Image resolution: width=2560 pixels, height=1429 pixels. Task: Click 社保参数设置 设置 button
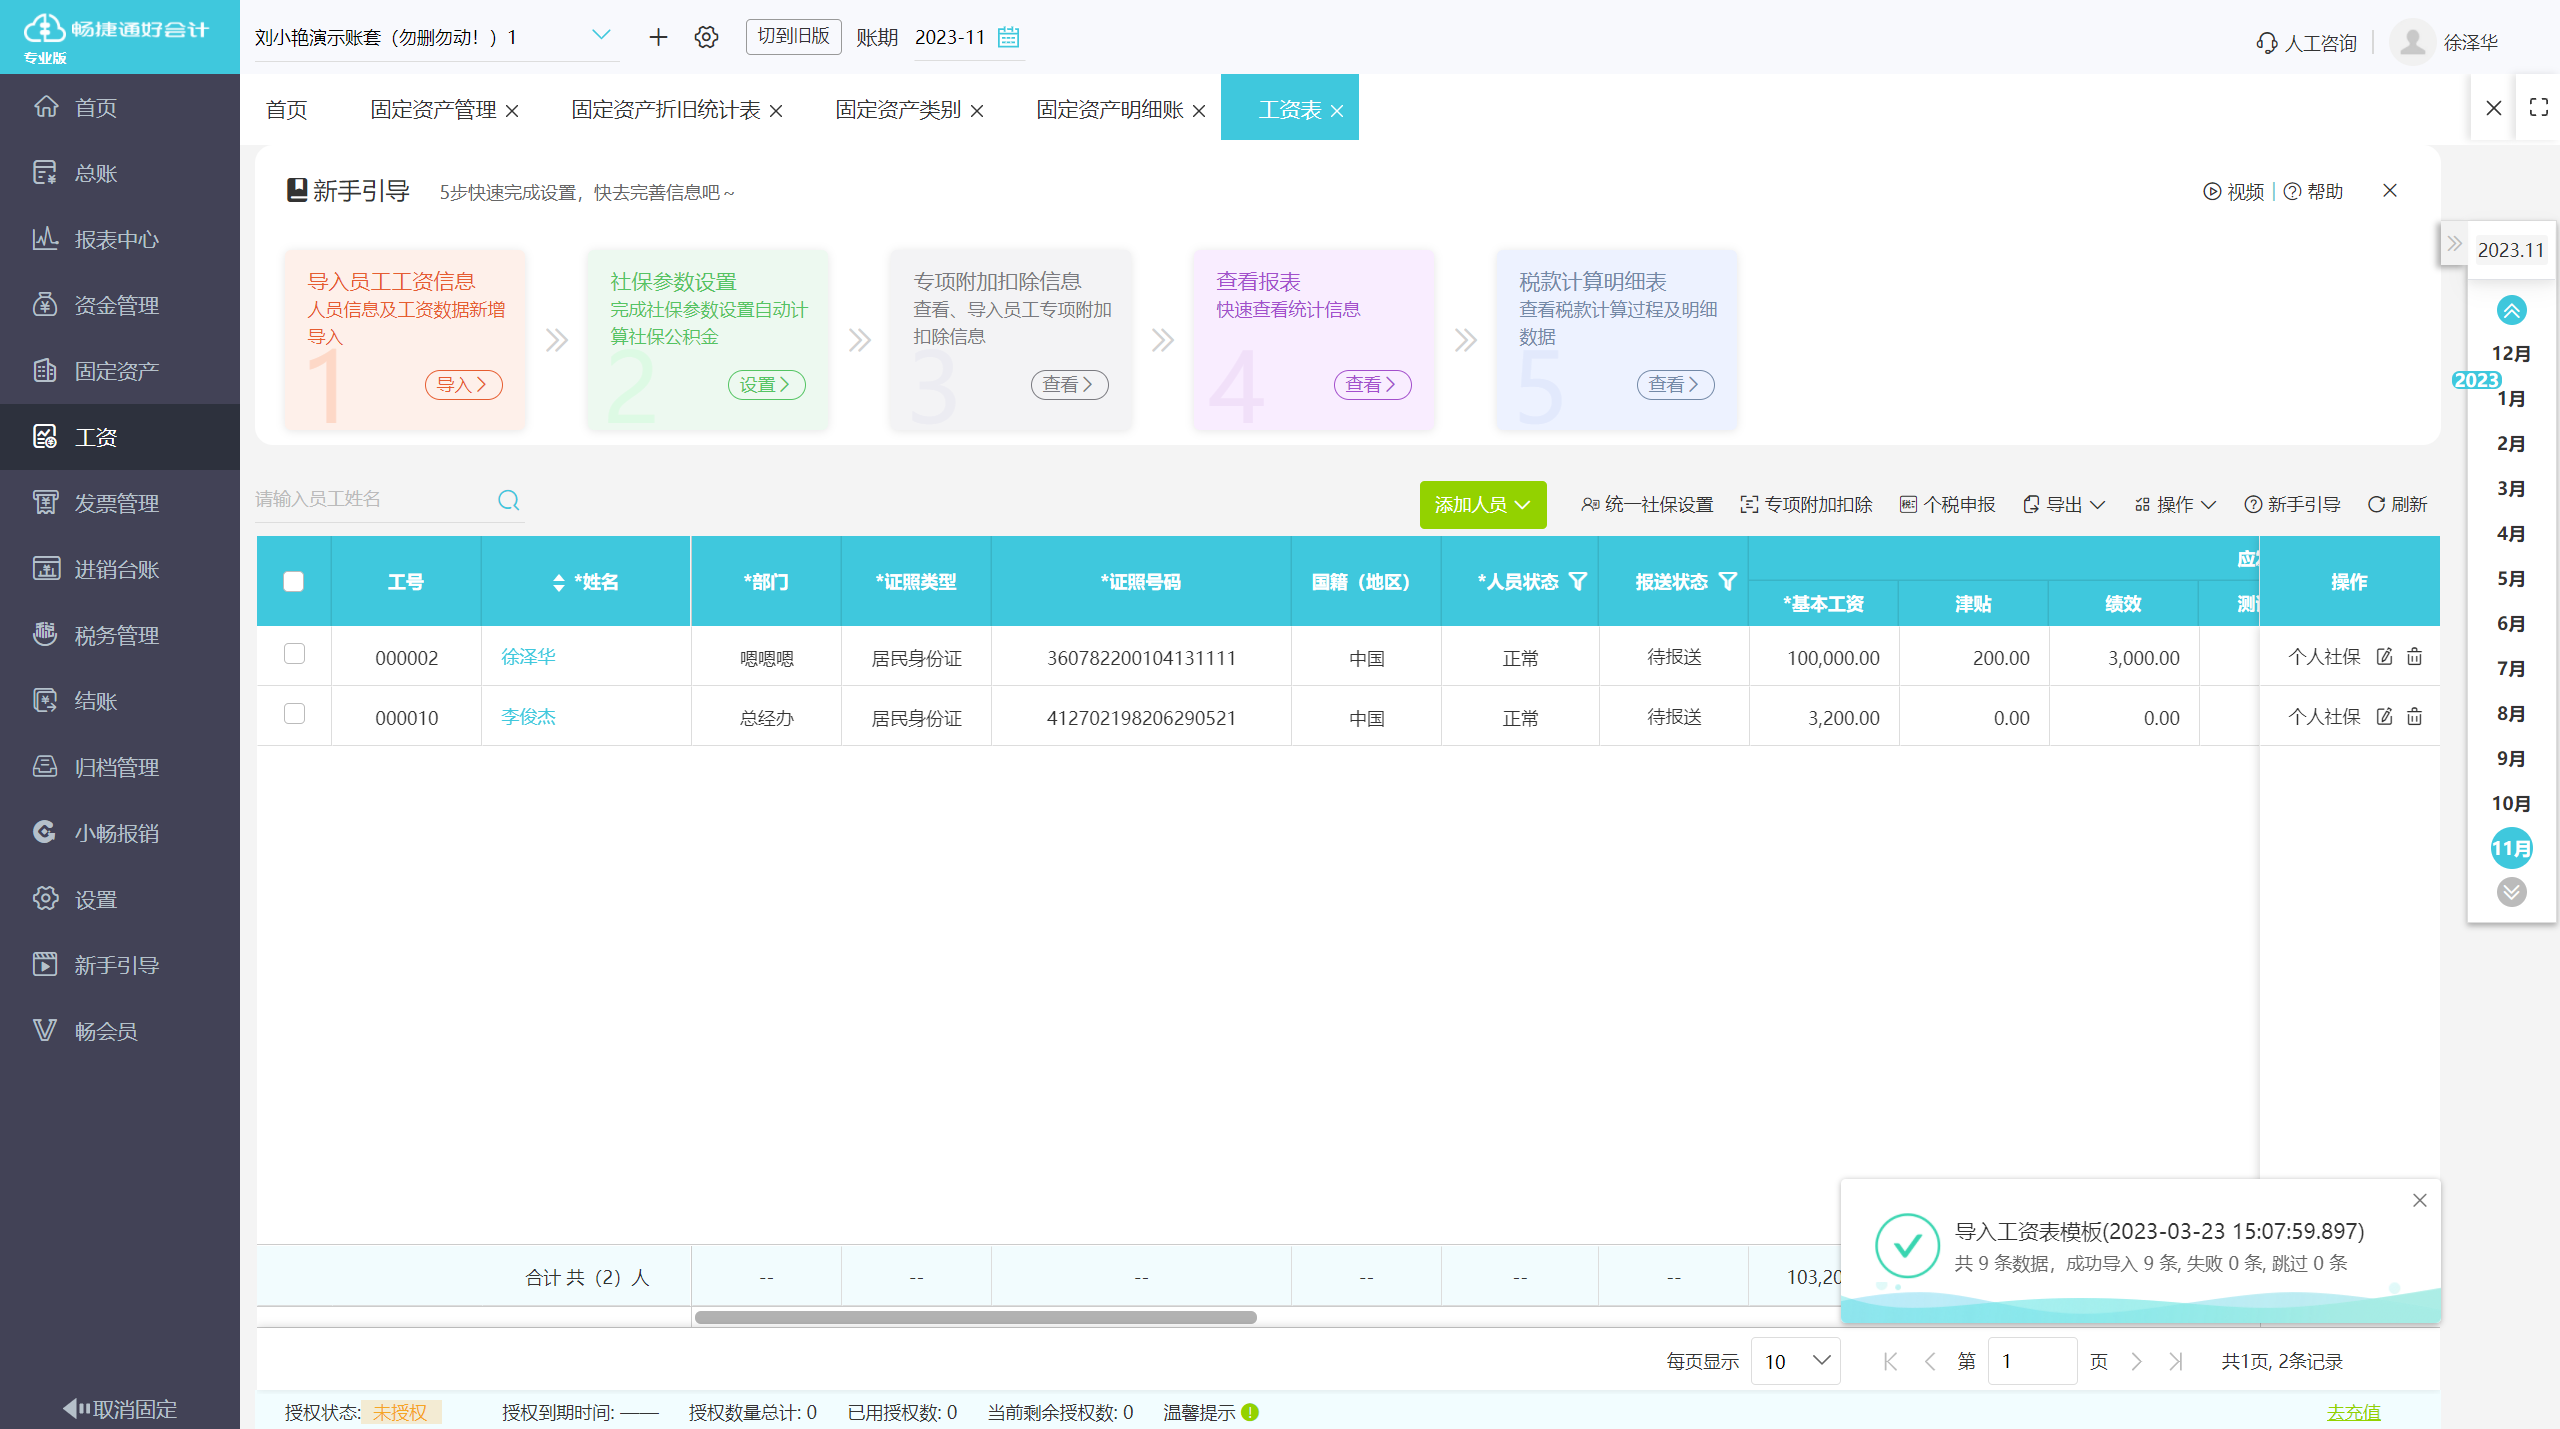(768, 383)
